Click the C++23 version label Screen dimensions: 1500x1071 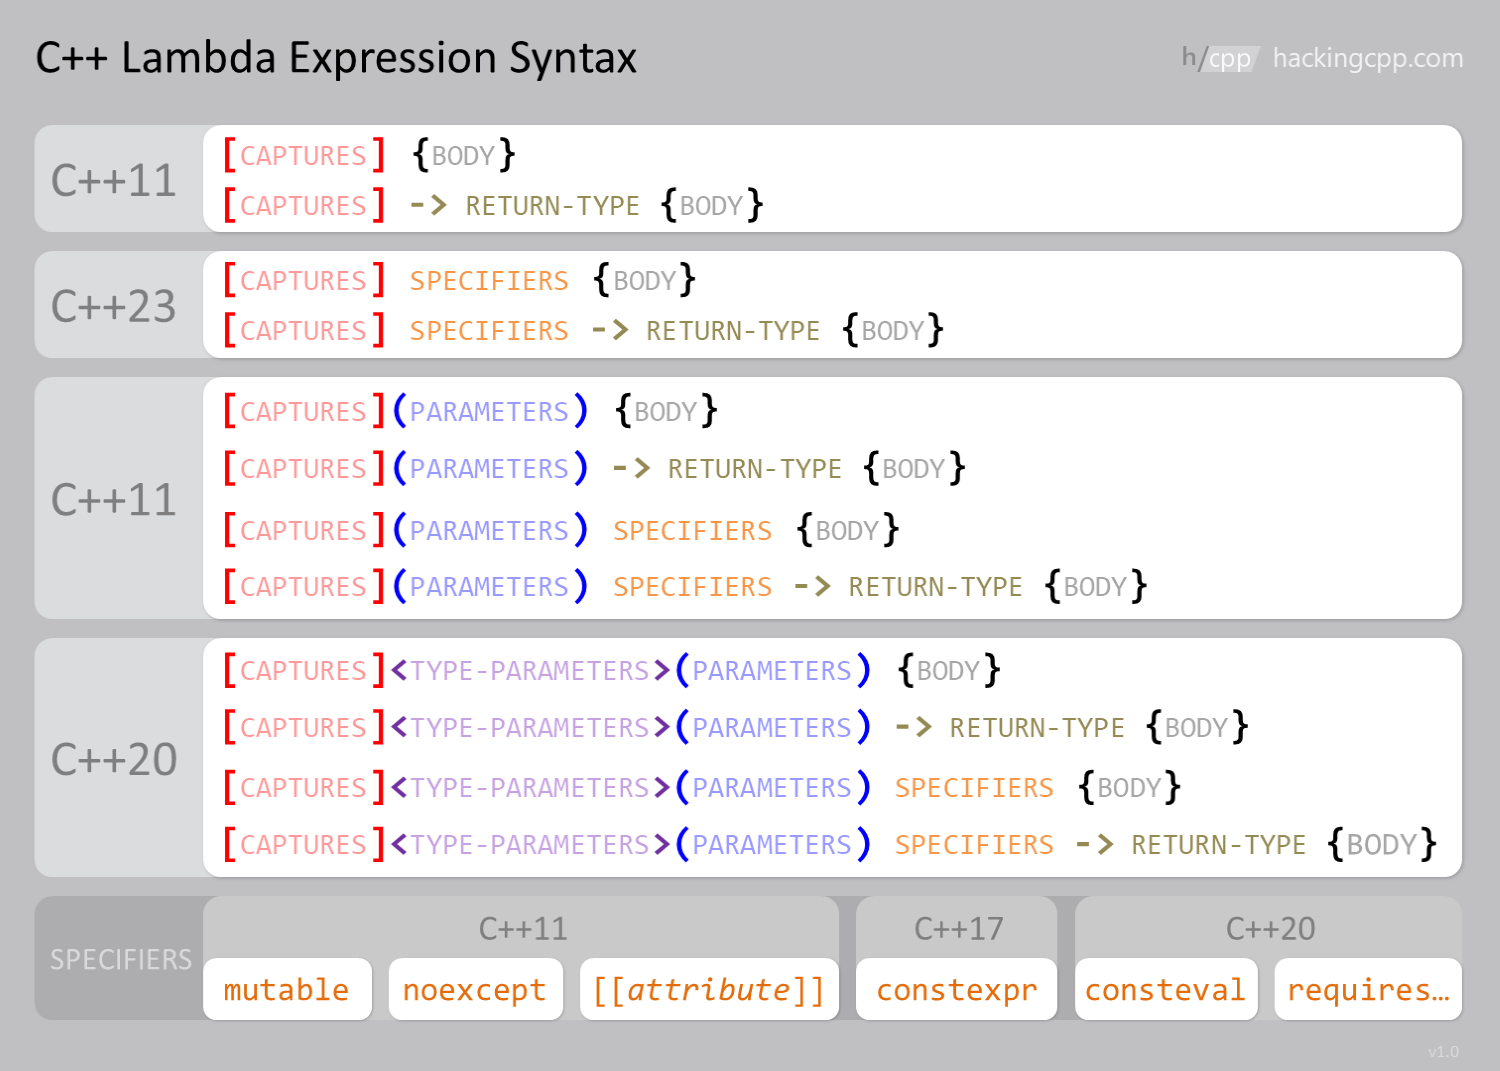(x=114, y=306)
